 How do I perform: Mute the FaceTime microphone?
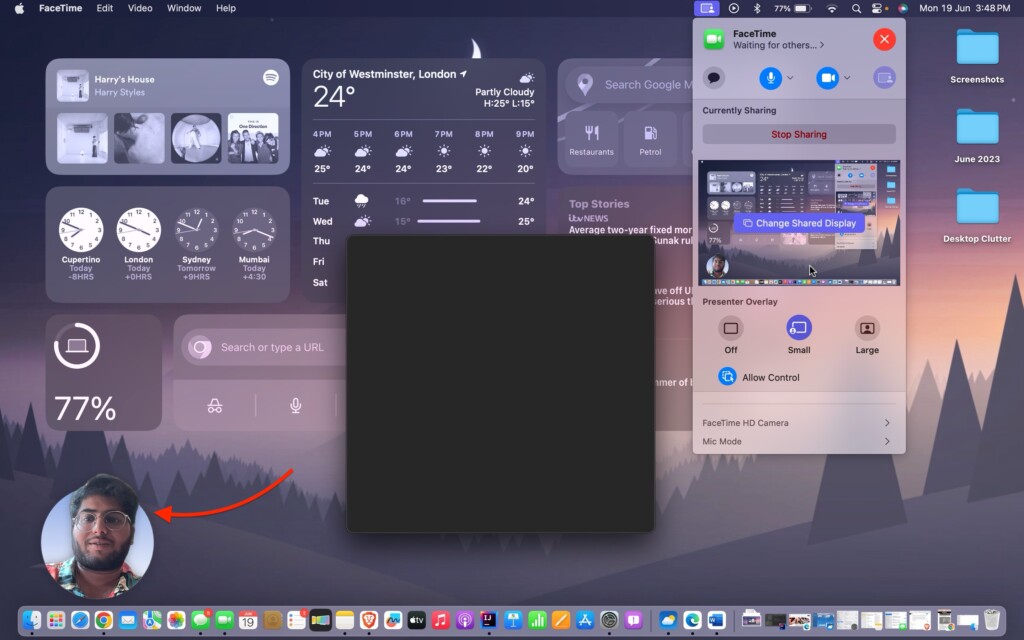click(771, 78)
